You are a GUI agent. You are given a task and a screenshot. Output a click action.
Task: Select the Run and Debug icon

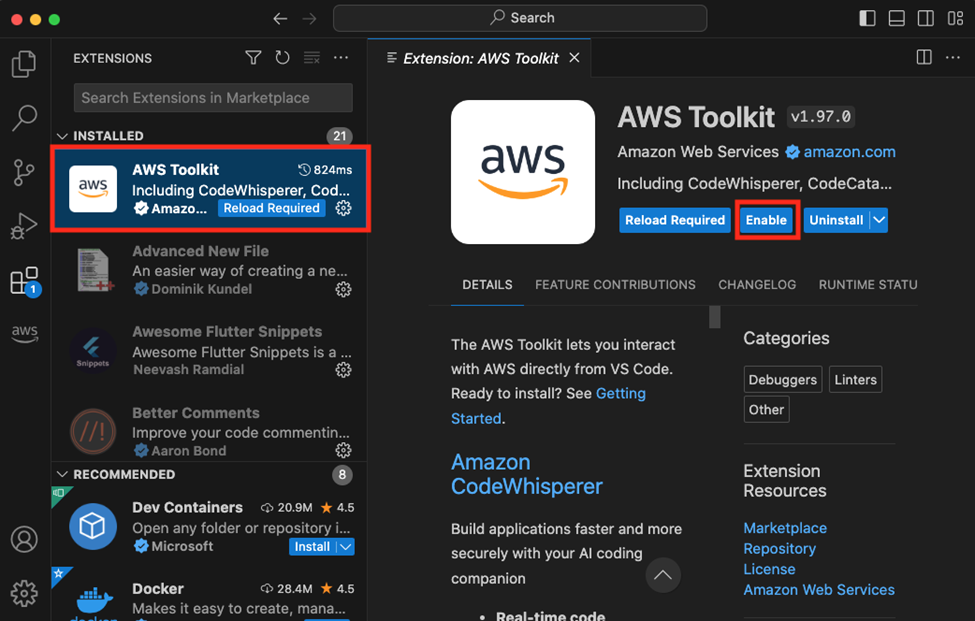[24, 226]
